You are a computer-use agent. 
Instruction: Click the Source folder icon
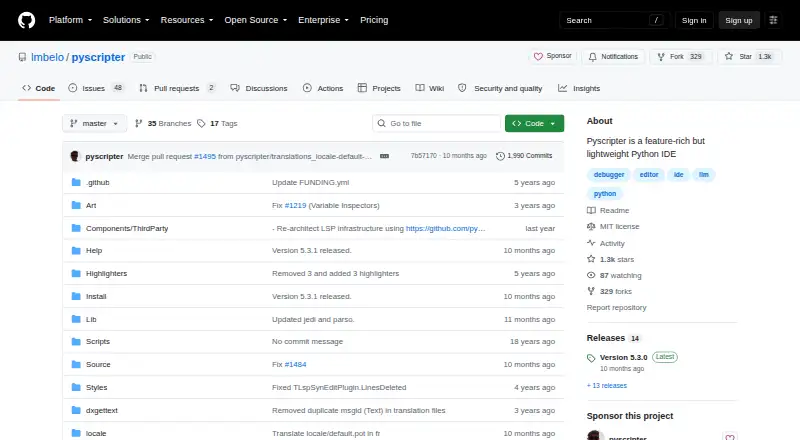tap(76, 364)
